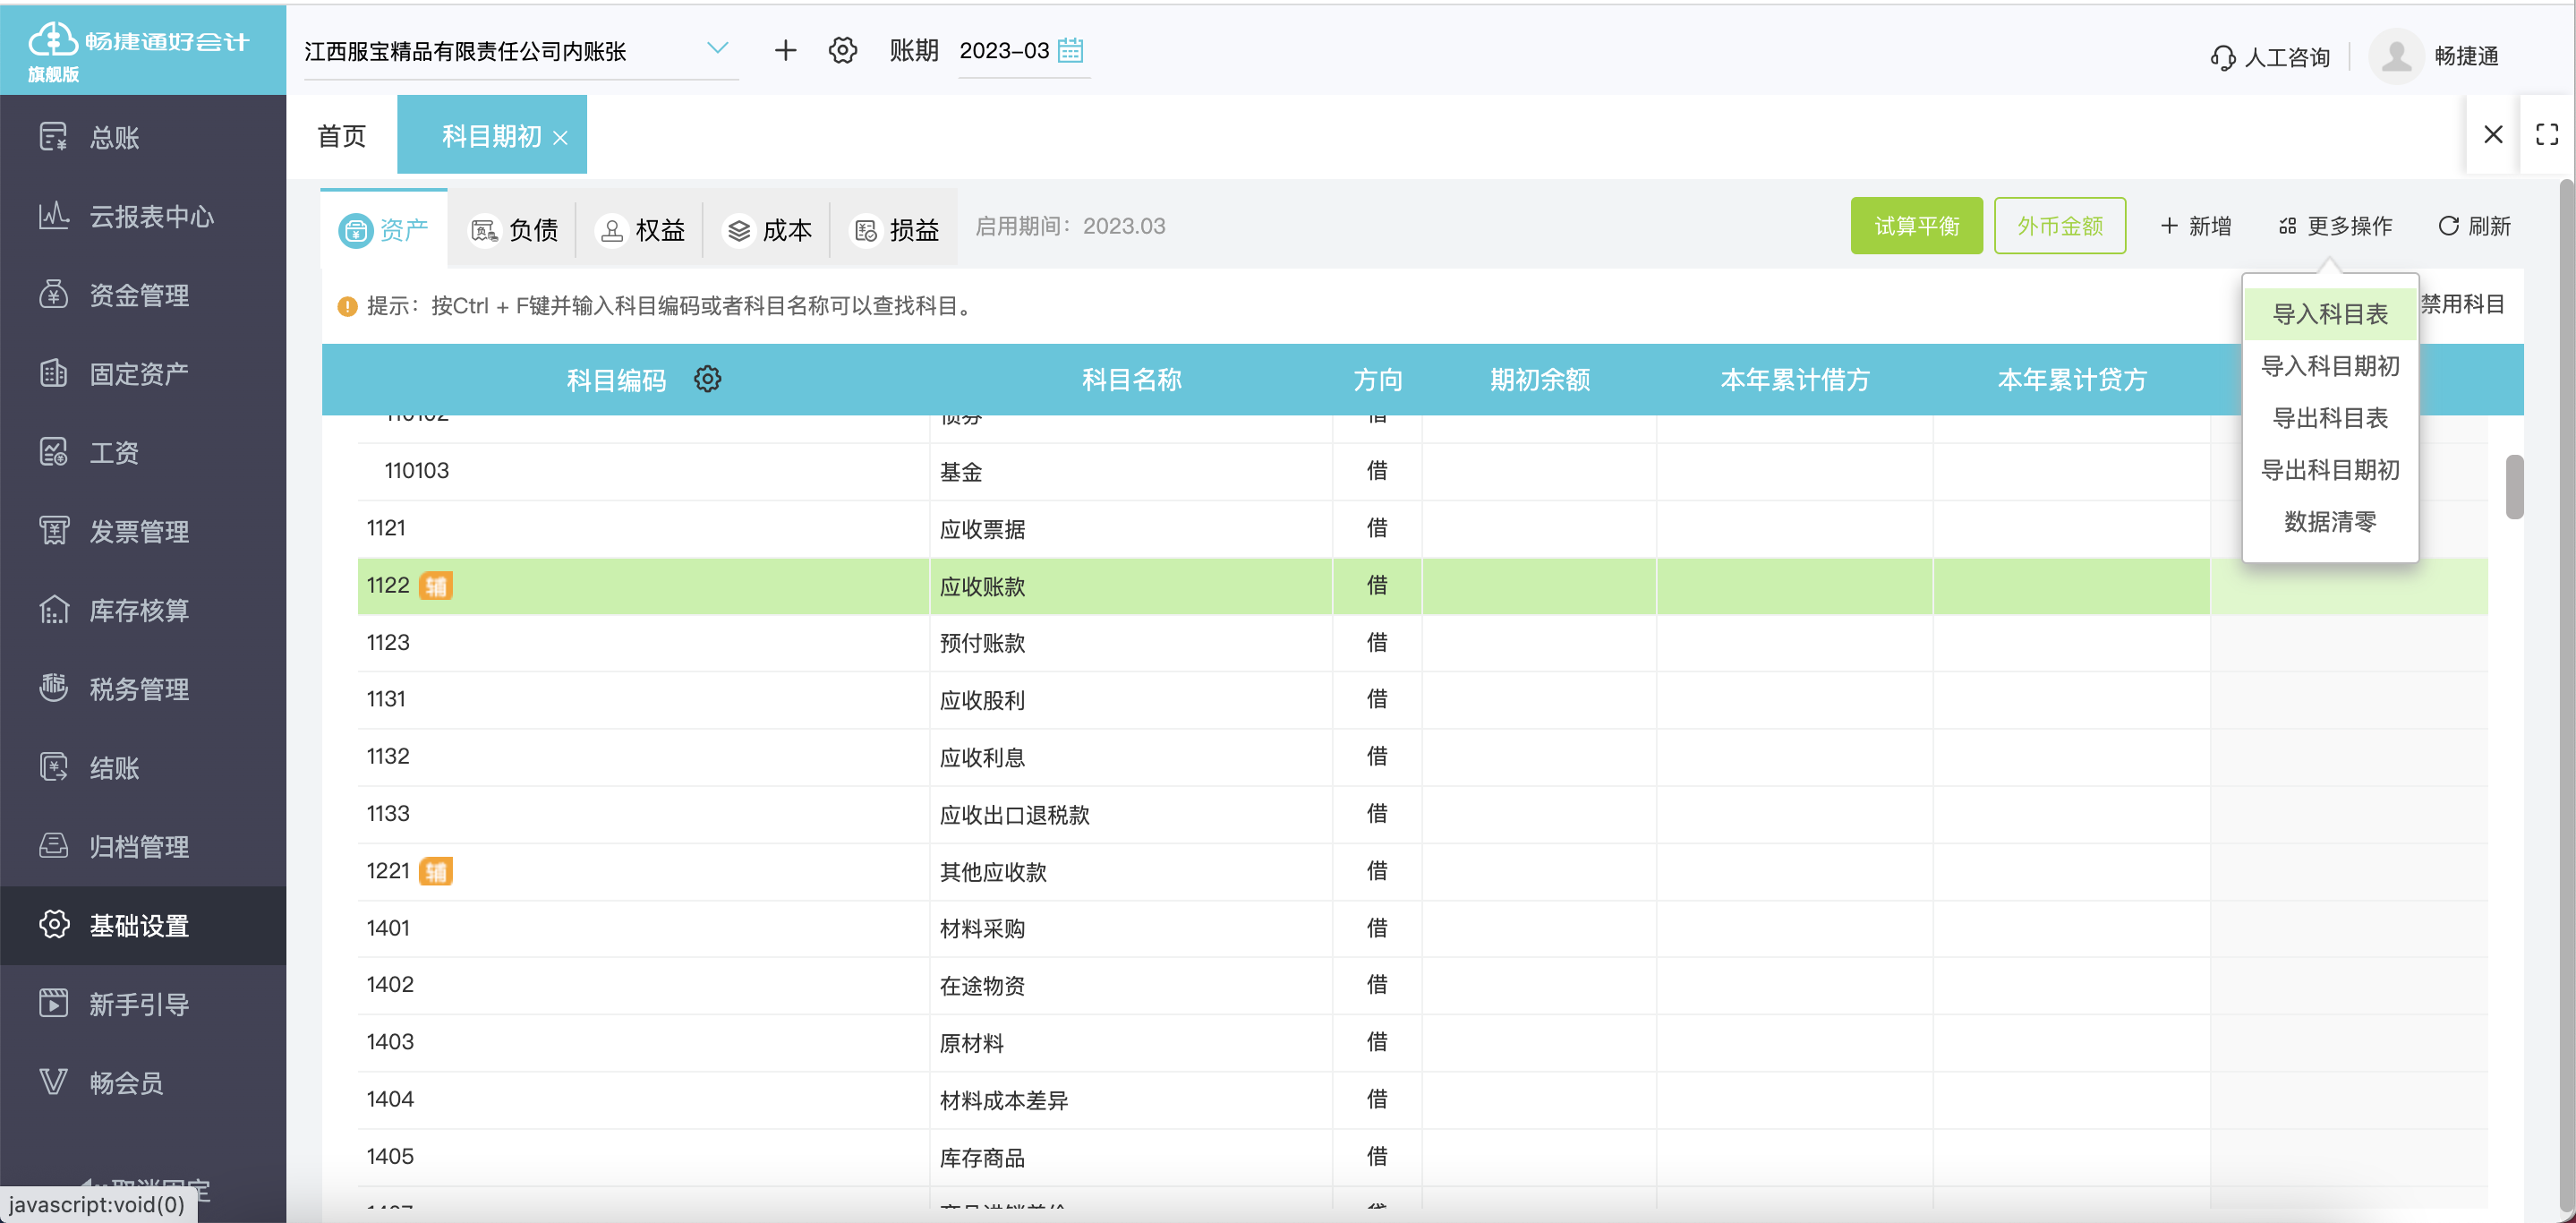Click the 损益 (Profit/Loss) tab icon
The width and height of the screenshot is (2576, 1223).
[867, 228]
